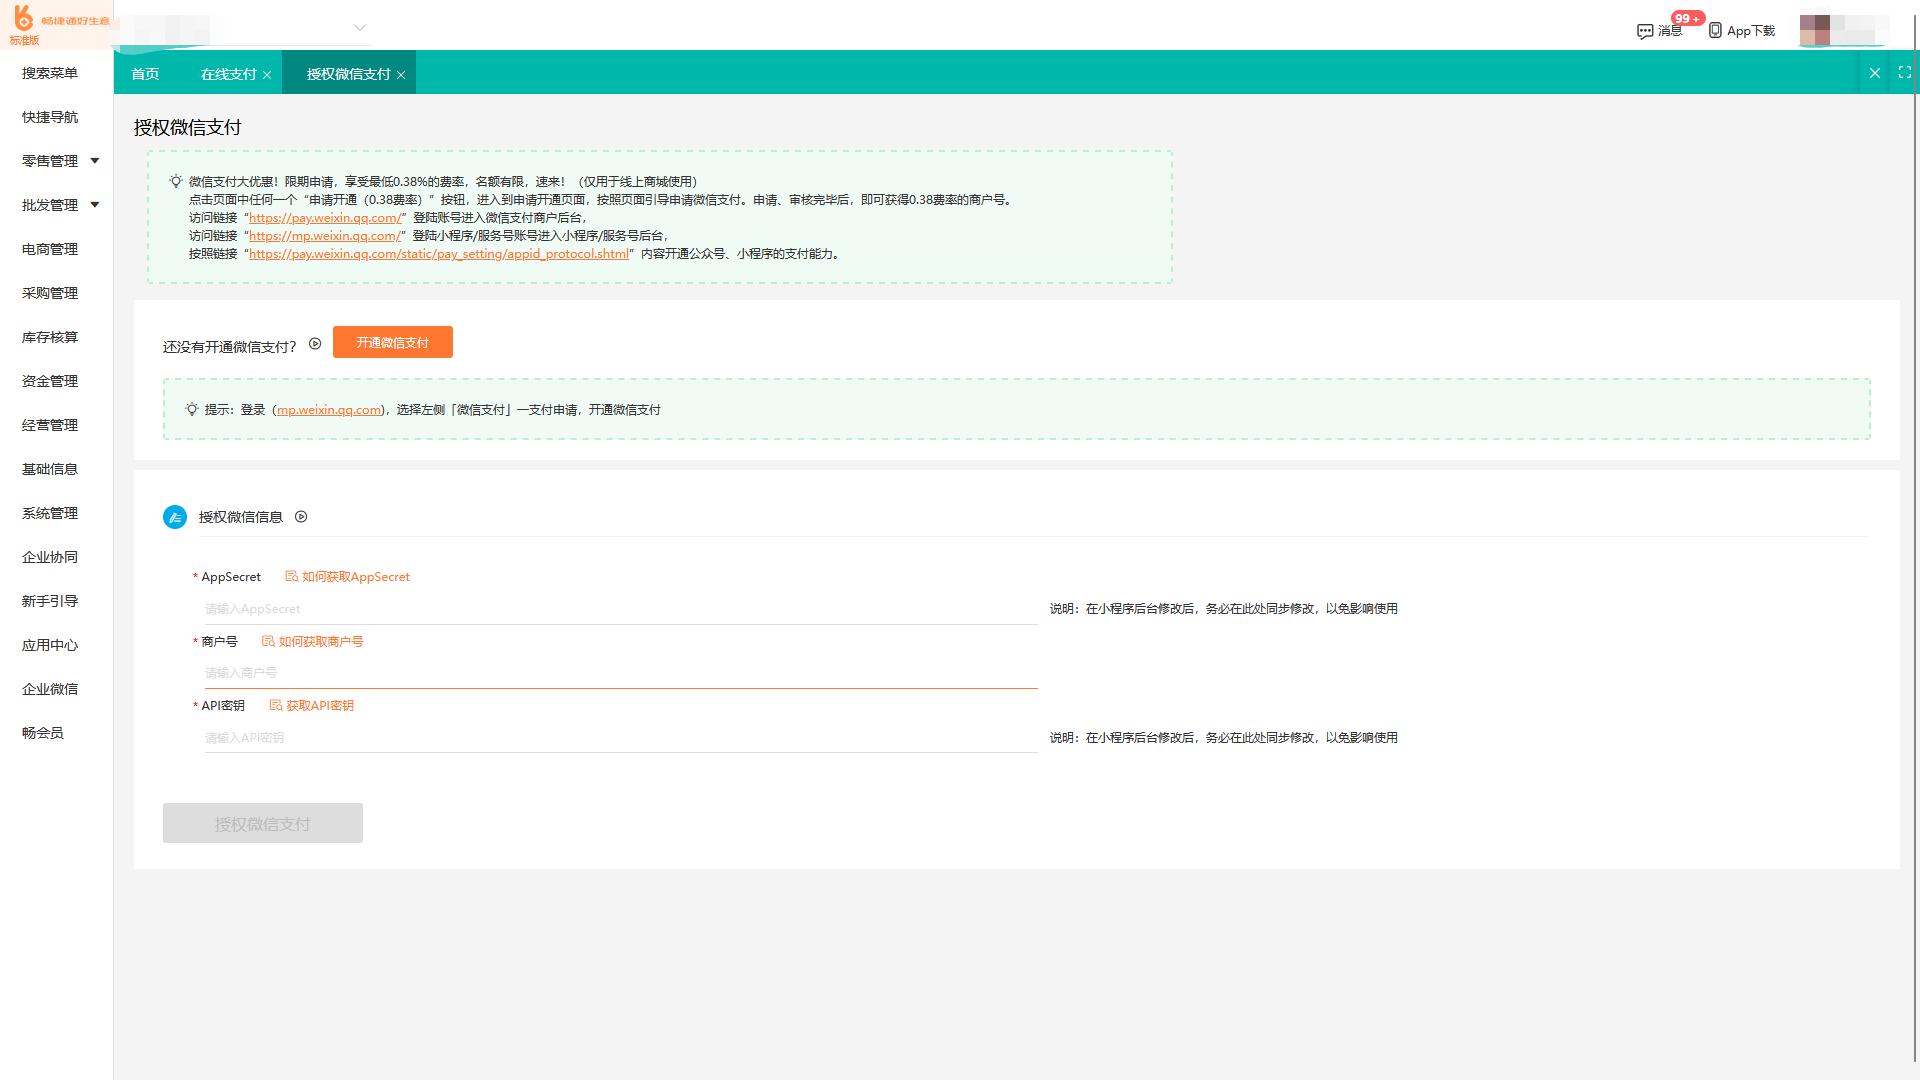Viewport: 1920px width, 1080px height.
Task: Open App下载 mobile app
Action: 1743,29
